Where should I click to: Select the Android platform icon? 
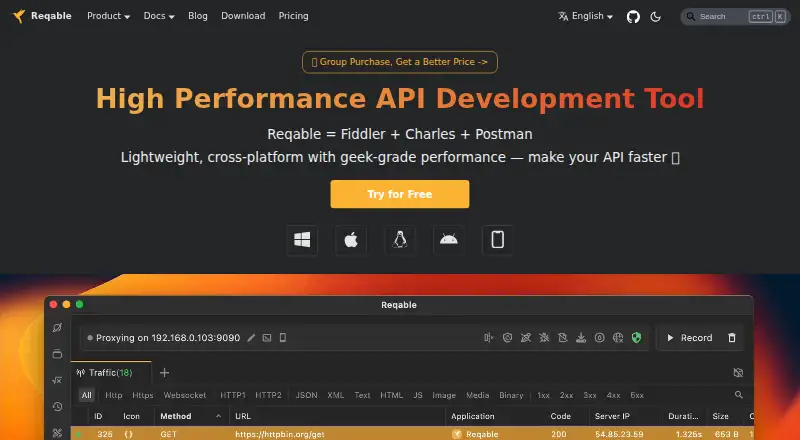pos(449,240)
